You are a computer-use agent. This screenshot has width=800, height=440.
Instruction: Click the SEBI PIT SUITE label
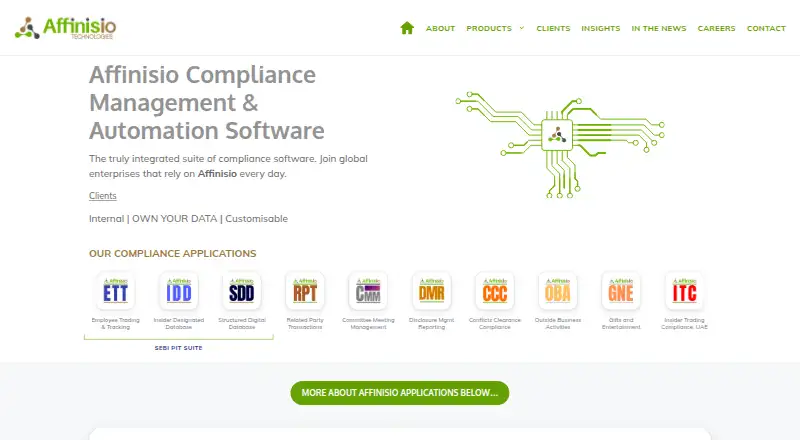coord(179,348)
